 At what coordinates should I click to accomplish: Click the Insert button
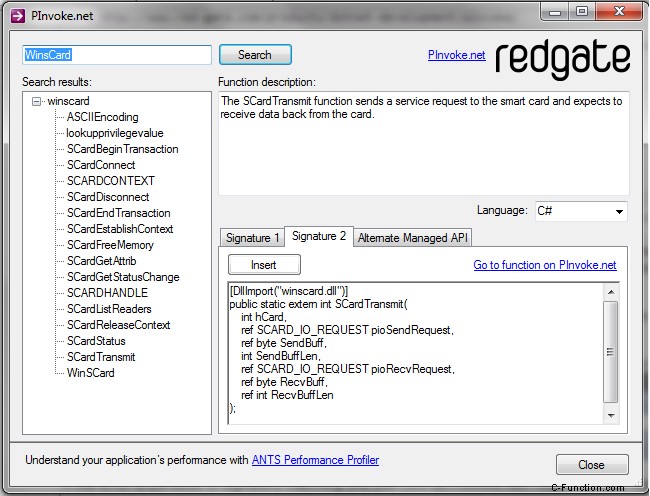coord(264,265)
